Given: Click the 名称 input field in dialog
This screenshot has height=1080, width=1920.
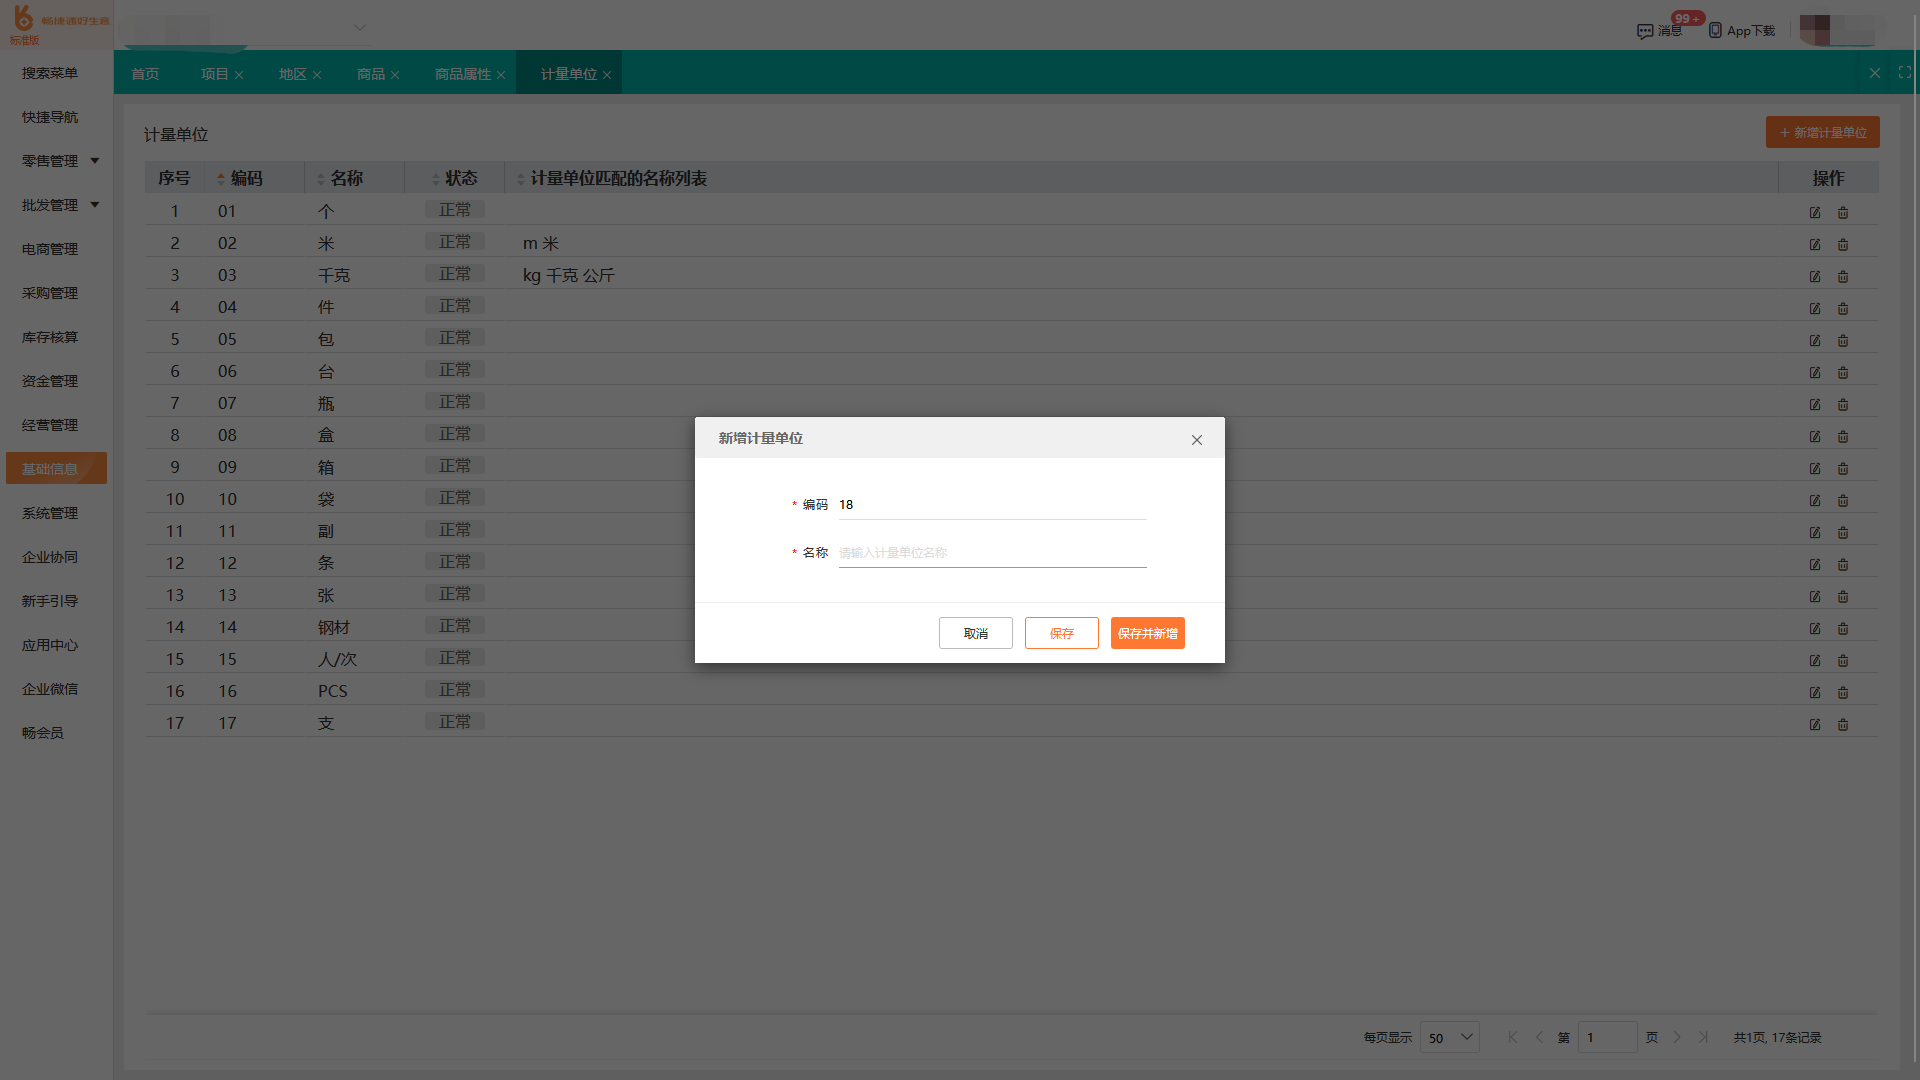Looking at the screenshot, I should point(993,553).
